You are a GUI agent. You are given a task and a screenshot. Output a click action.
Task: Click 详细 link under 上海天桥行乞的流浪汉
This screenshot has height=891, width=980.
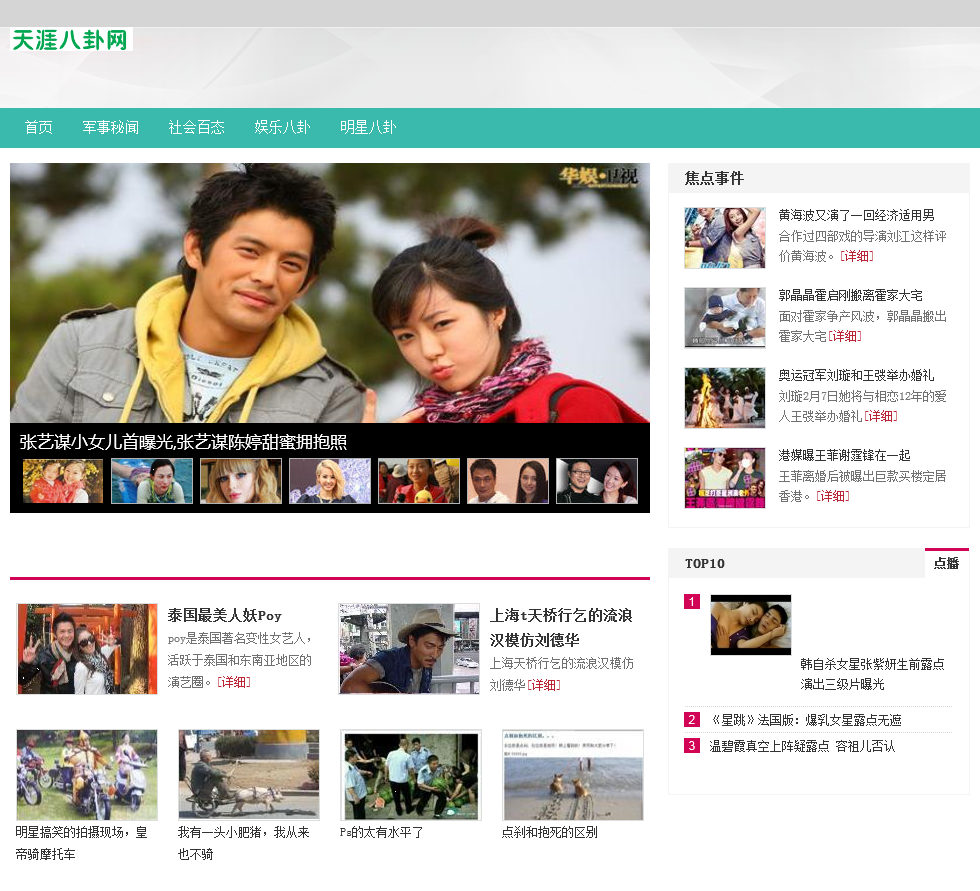[x=544, y=685]
